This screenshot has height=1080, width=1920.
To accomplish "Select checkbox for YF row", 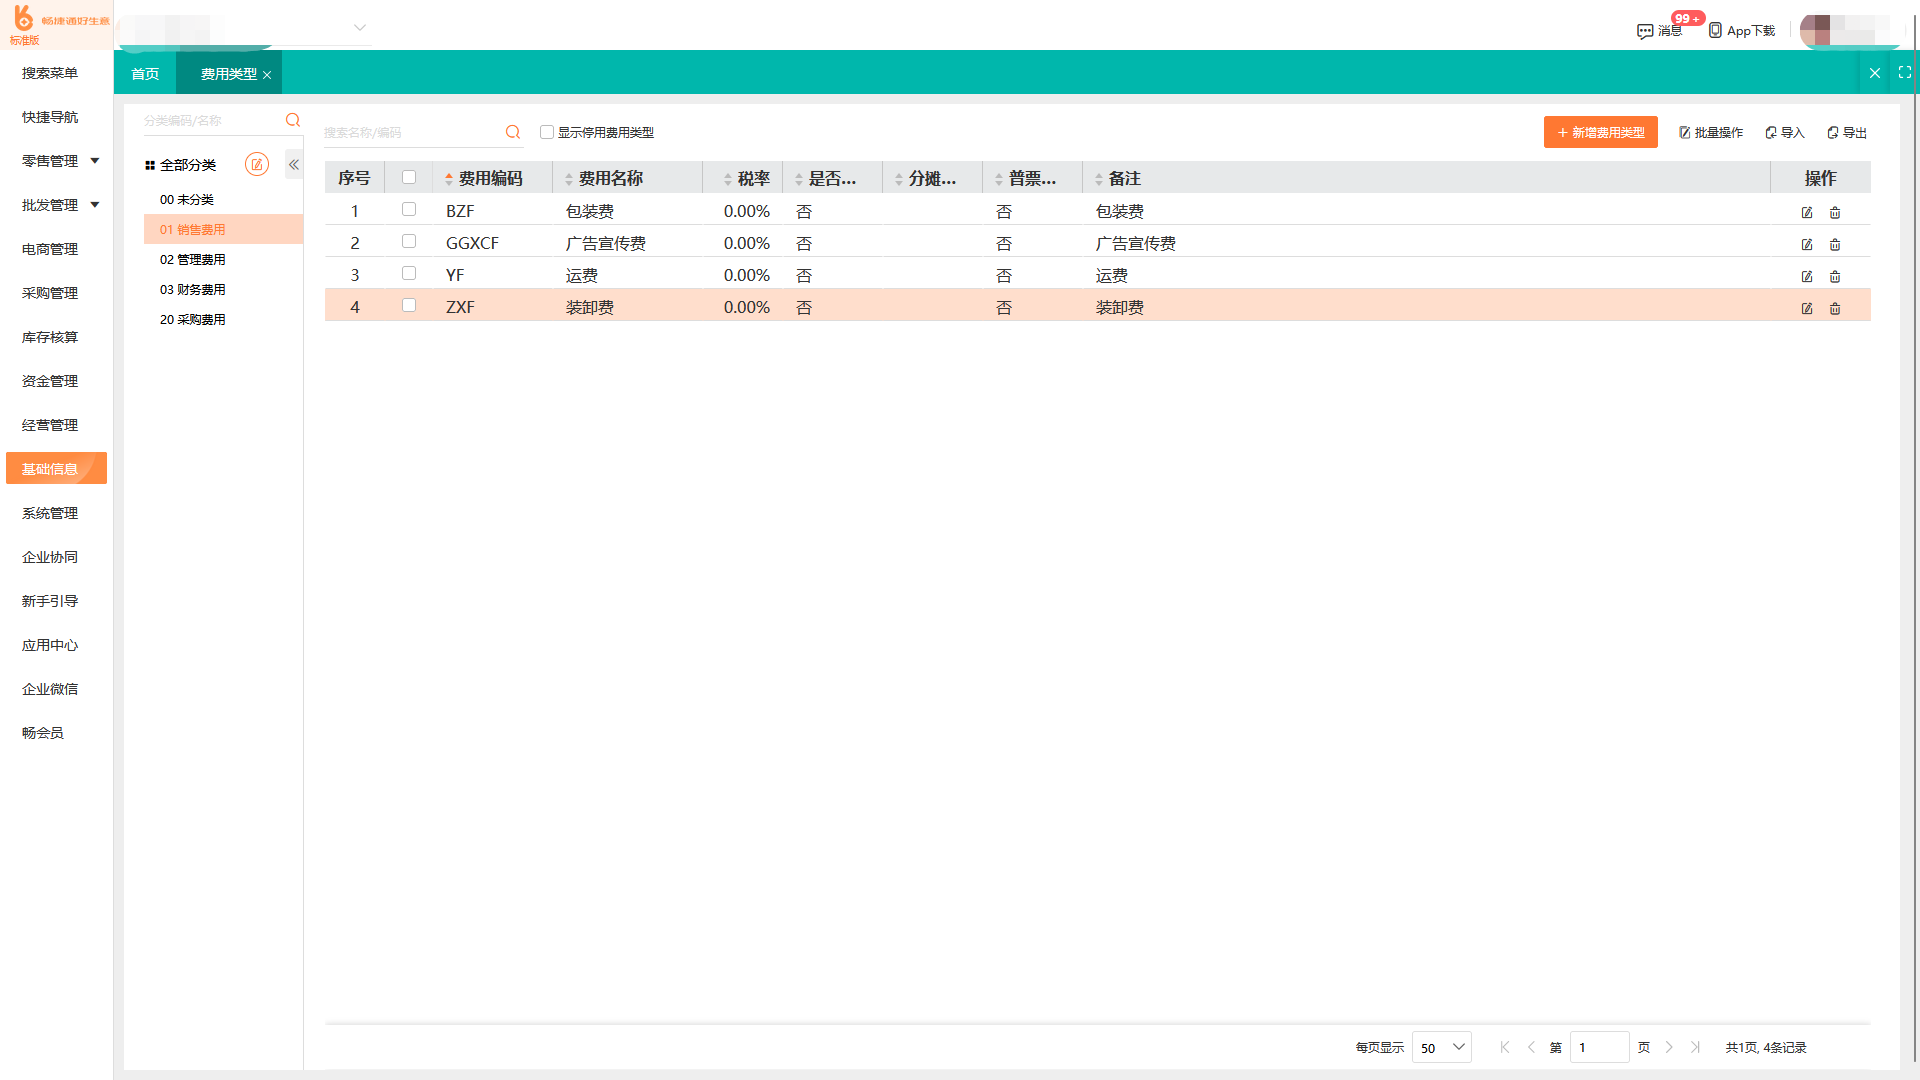I will tap(410, 274).
